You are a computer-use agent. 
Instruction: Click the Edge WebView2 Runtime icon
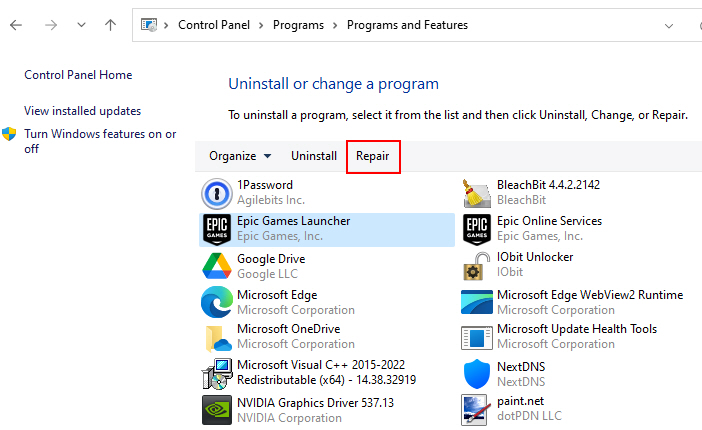click(476, 302)
